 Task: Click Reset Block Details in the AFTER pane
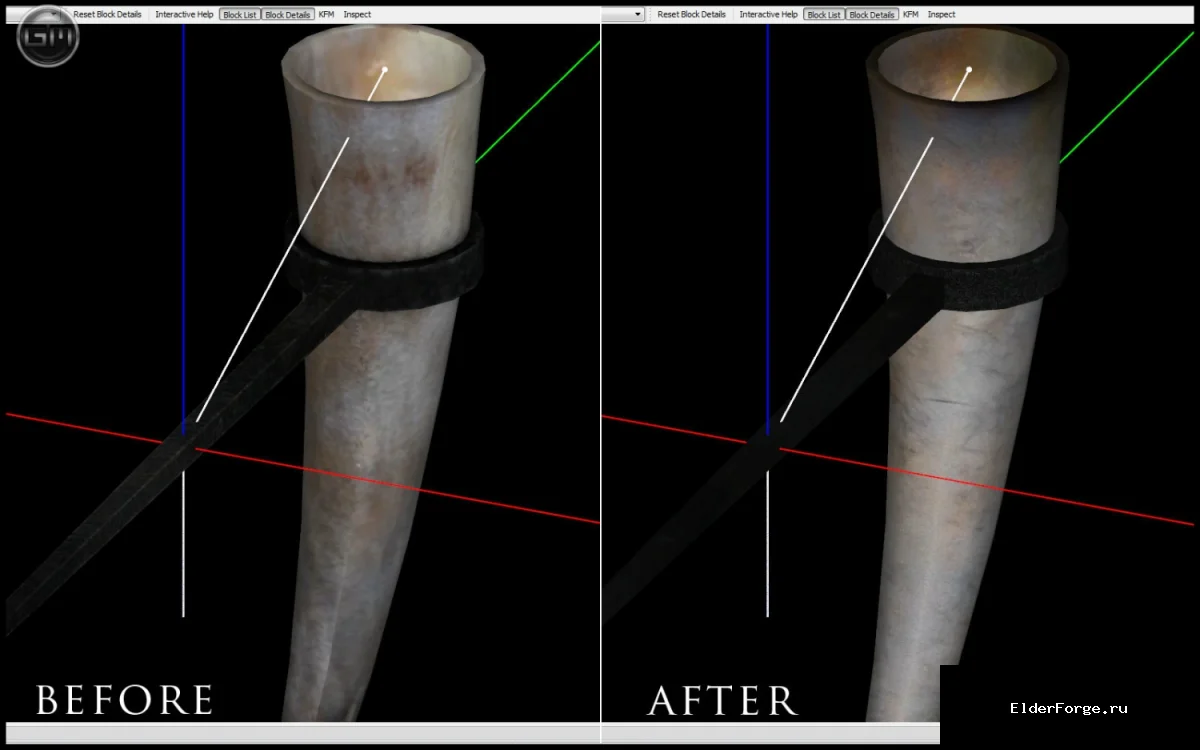pyautogui.click(x=691, y=15)
